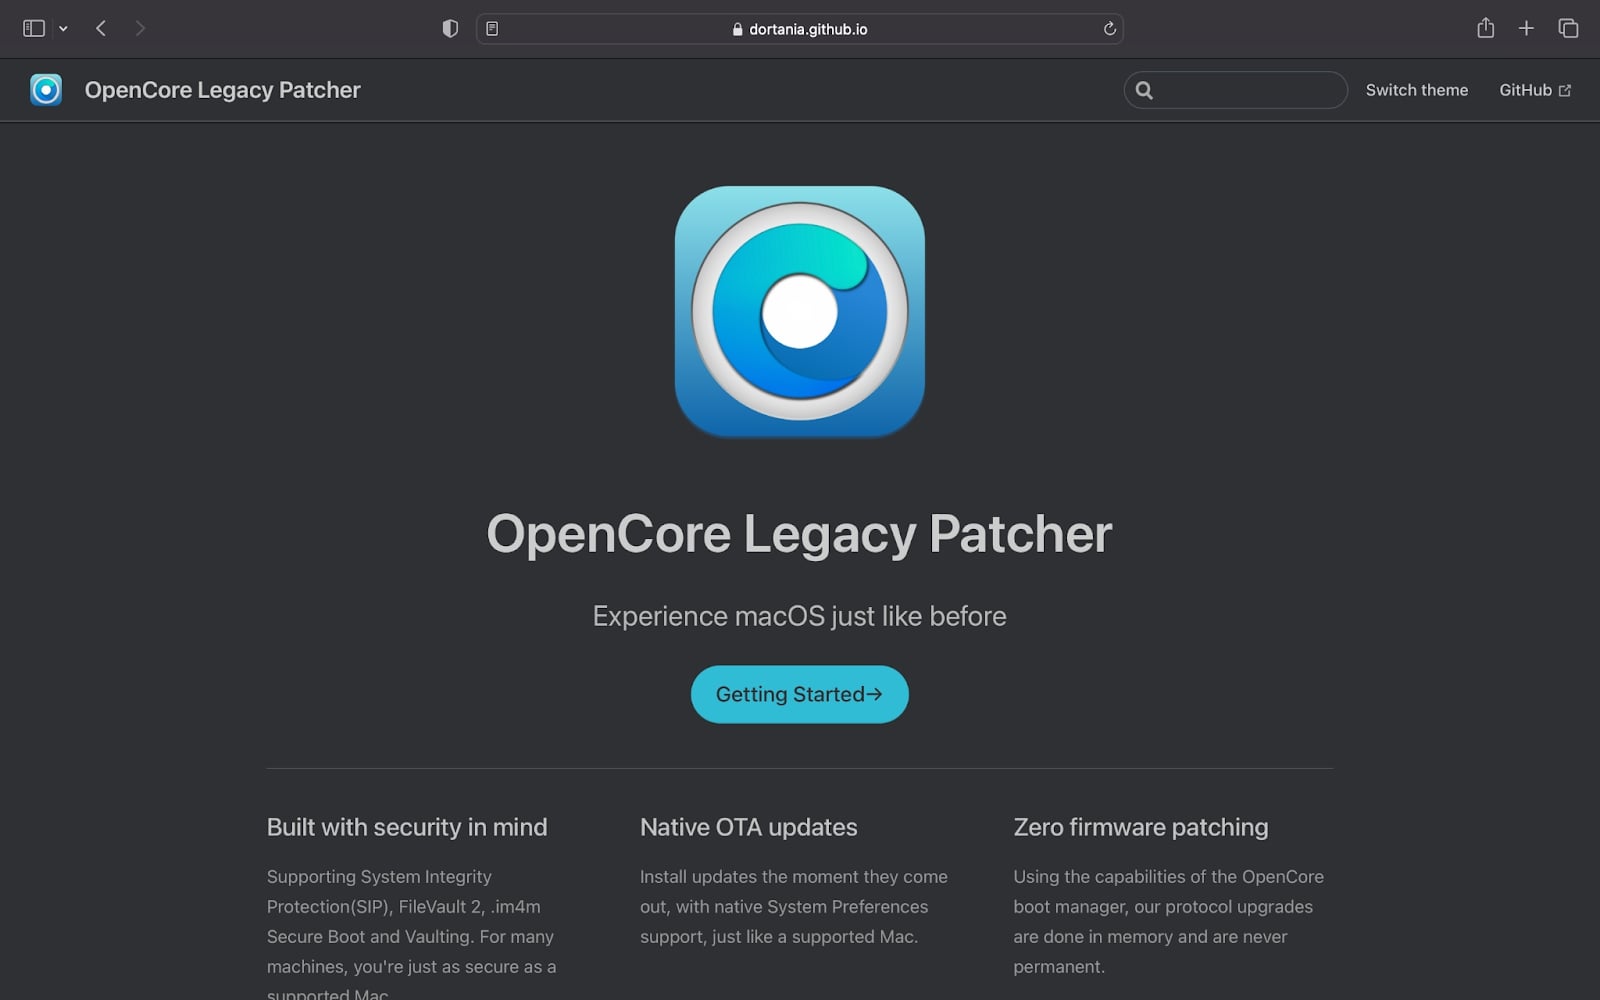Screen dimensions: 1600x1000
Task: Click the Native OTA updates heading
Action: coord(748,827)
